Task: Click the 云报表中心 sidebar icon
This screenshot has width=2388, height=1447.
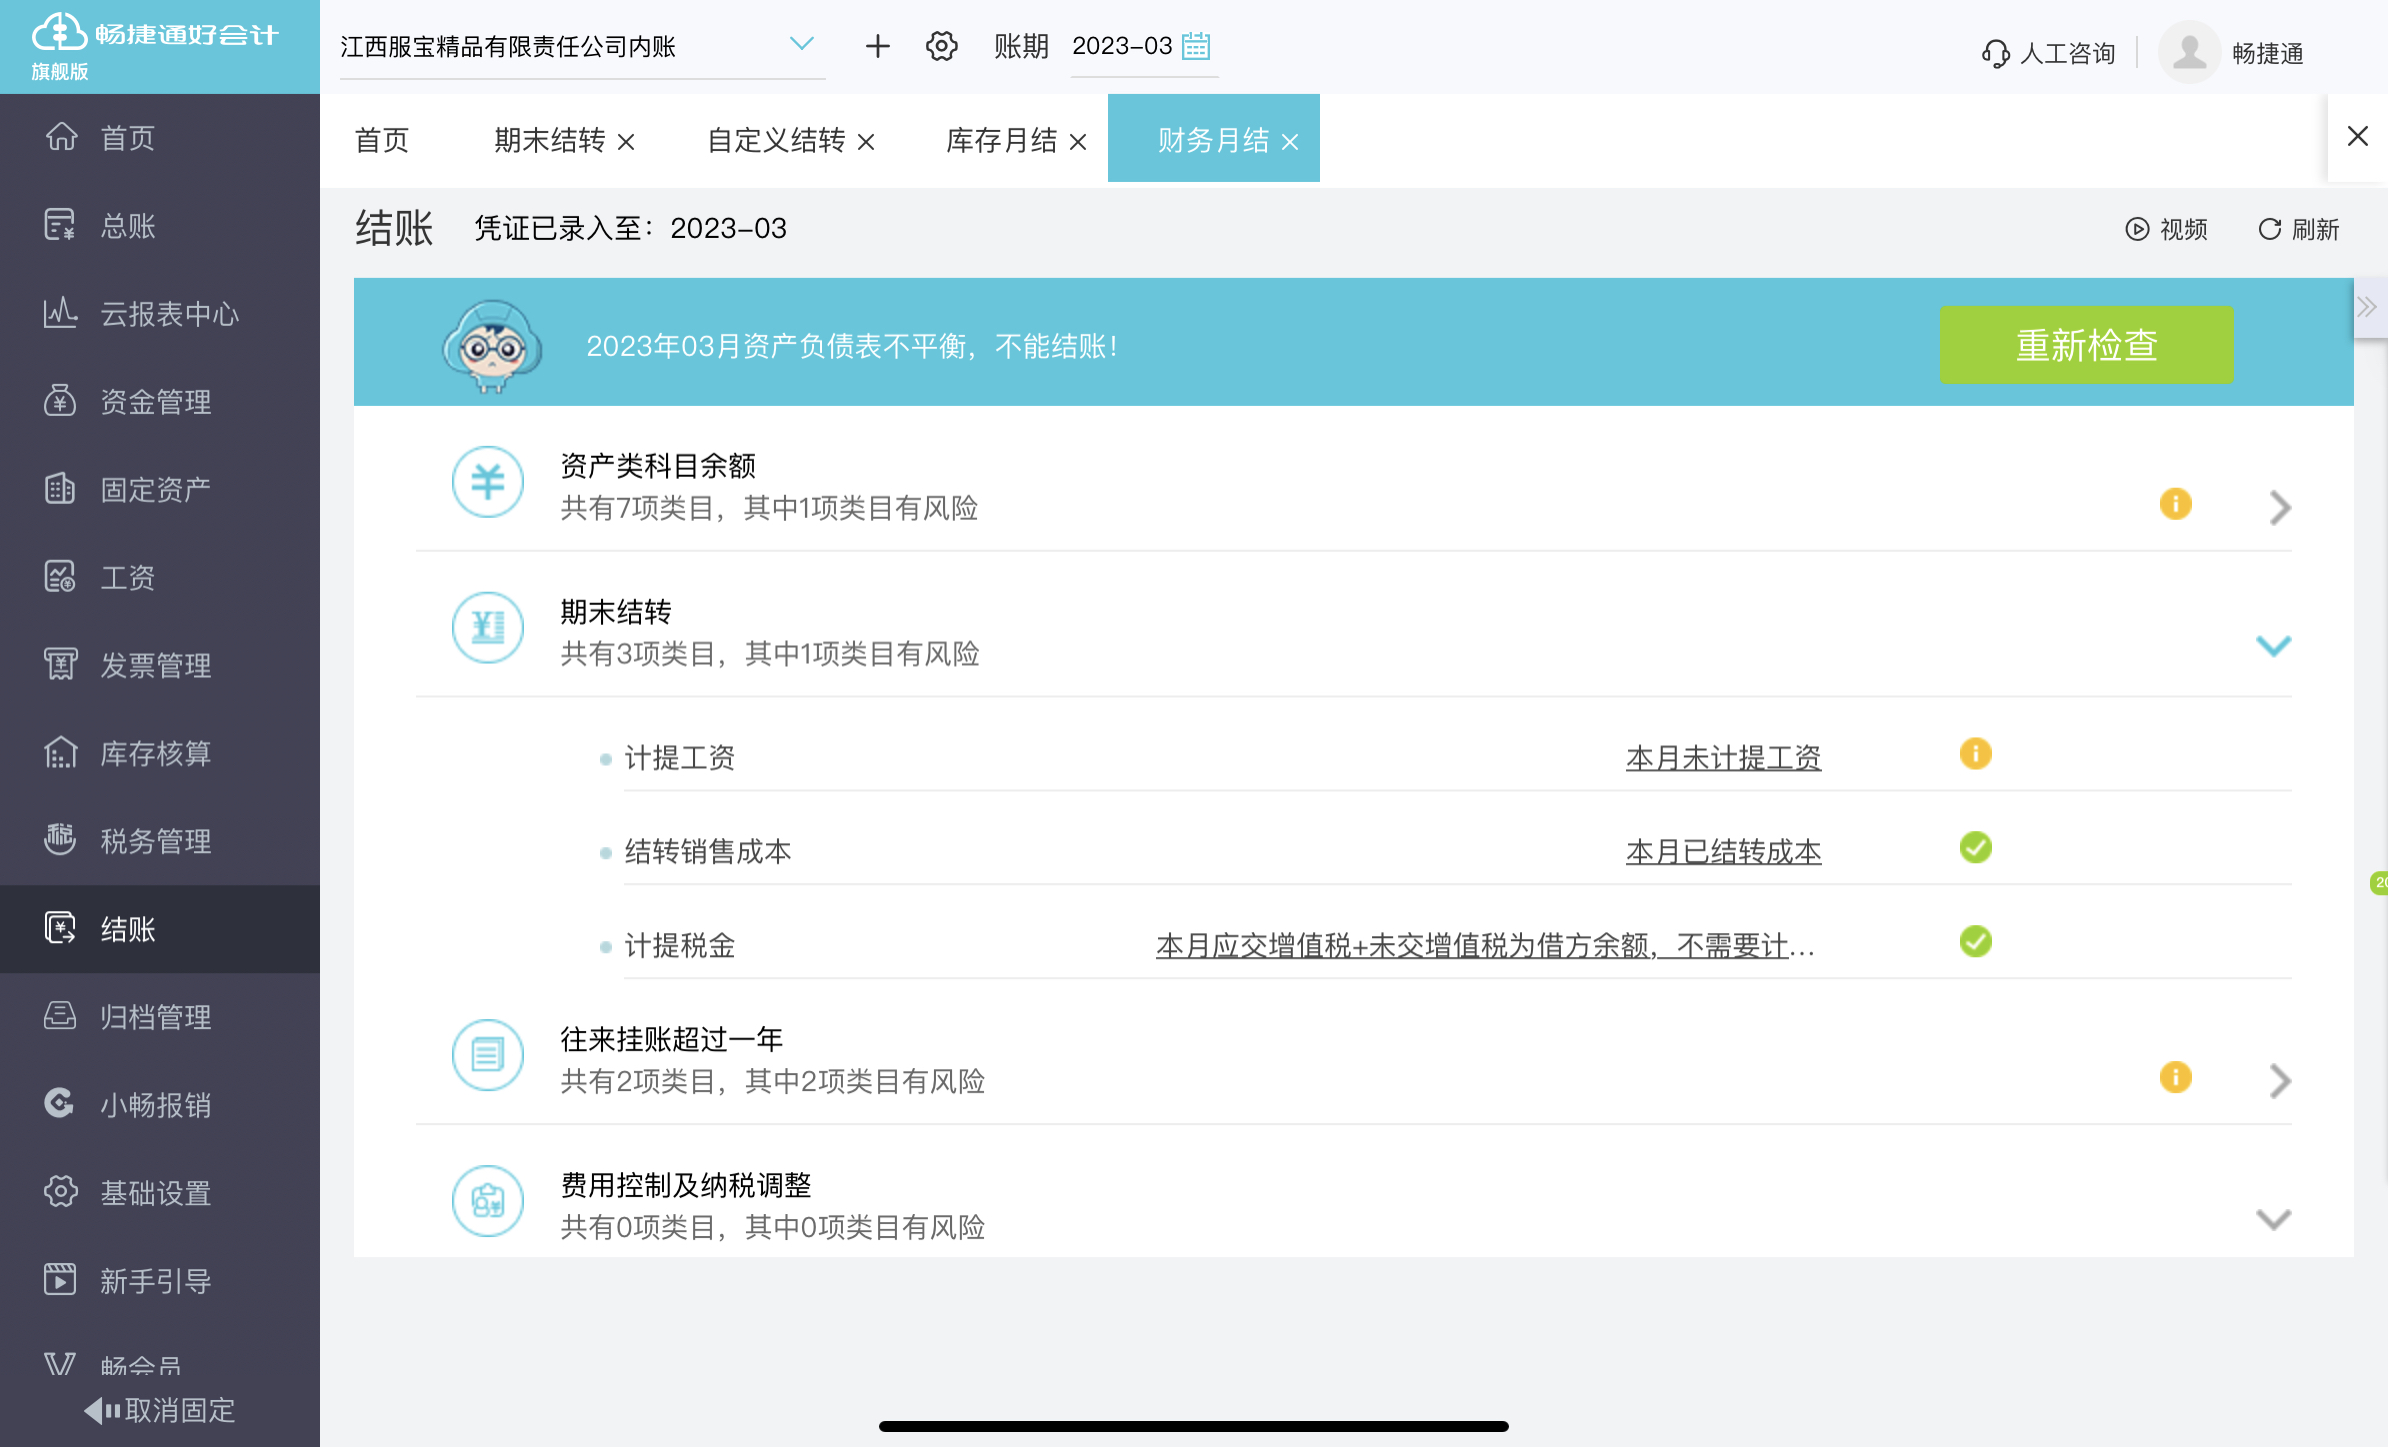Action: coord(61,316)
